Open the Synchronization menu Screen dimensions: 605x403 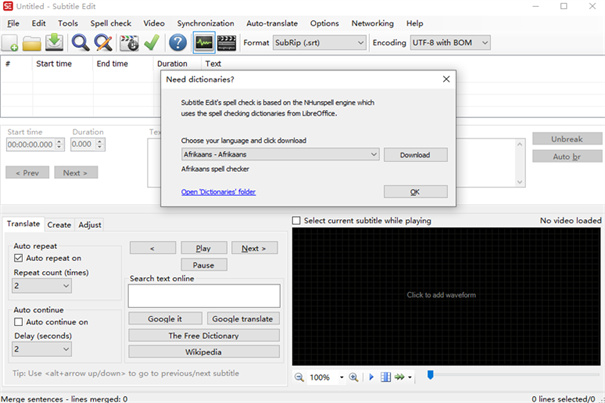205,23
